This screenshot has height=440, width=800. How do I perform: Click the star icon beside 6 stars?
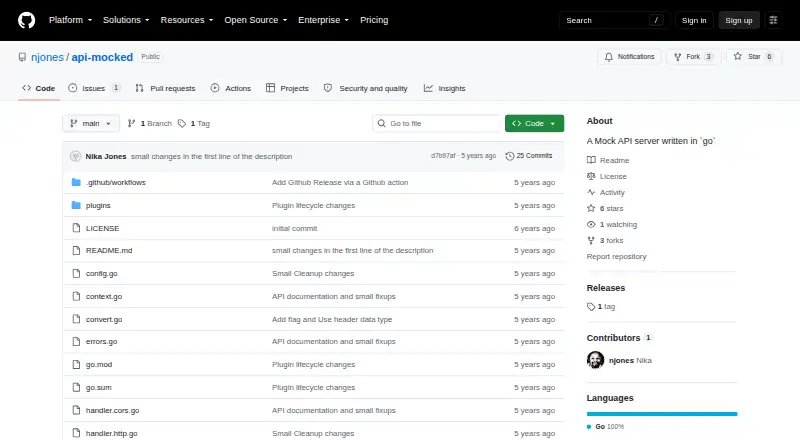click(591, 208)
